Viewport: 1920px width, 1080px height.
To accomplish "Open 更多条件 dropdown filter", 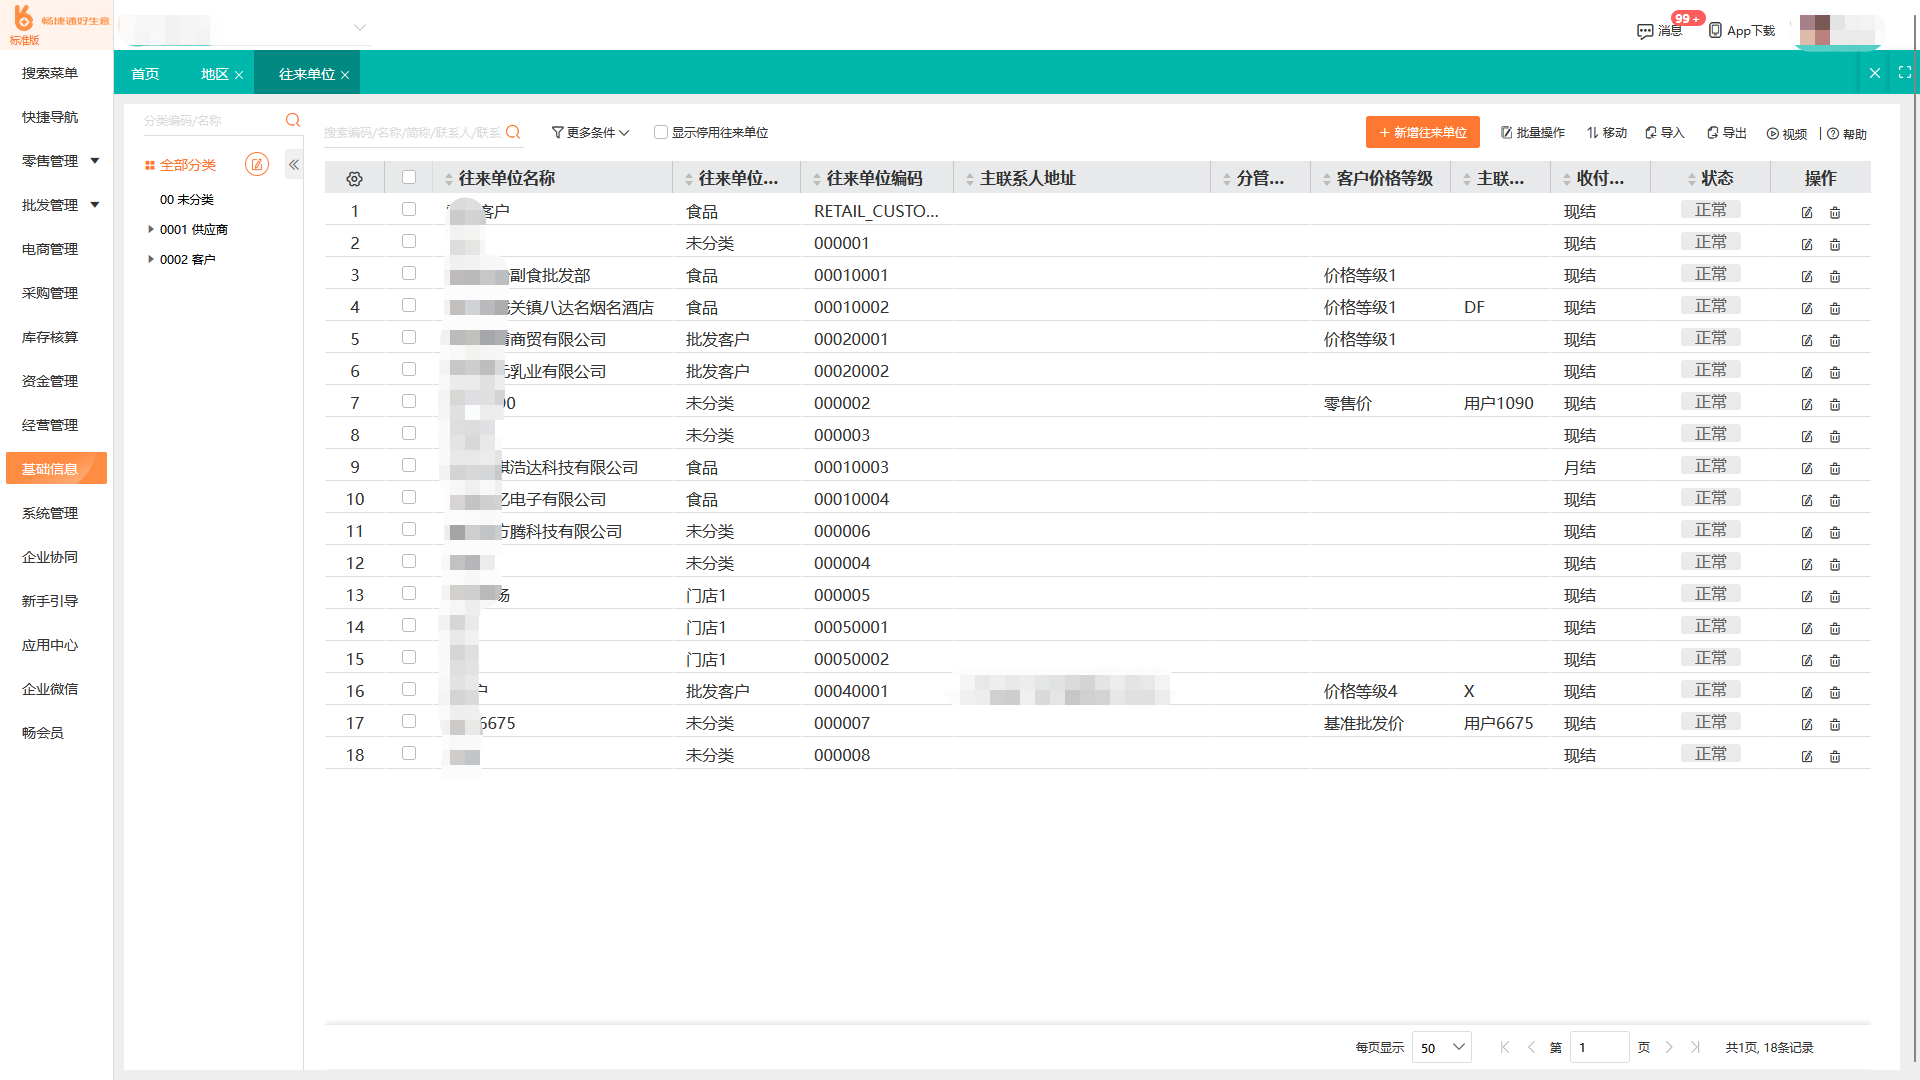I will 593,132.
